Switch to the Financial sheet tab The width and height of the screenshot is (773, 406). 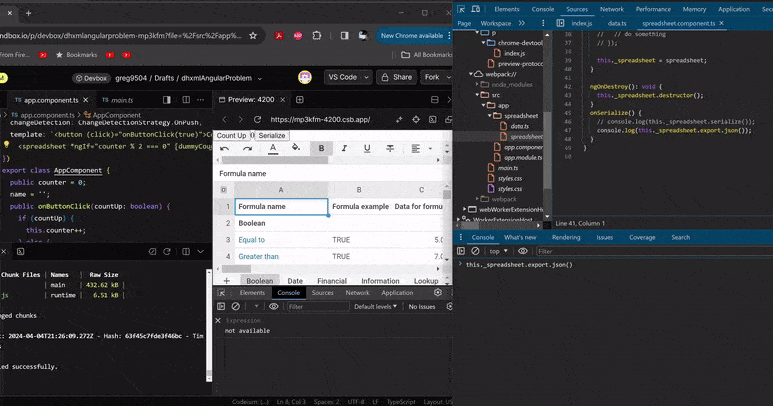pos(332,281)
